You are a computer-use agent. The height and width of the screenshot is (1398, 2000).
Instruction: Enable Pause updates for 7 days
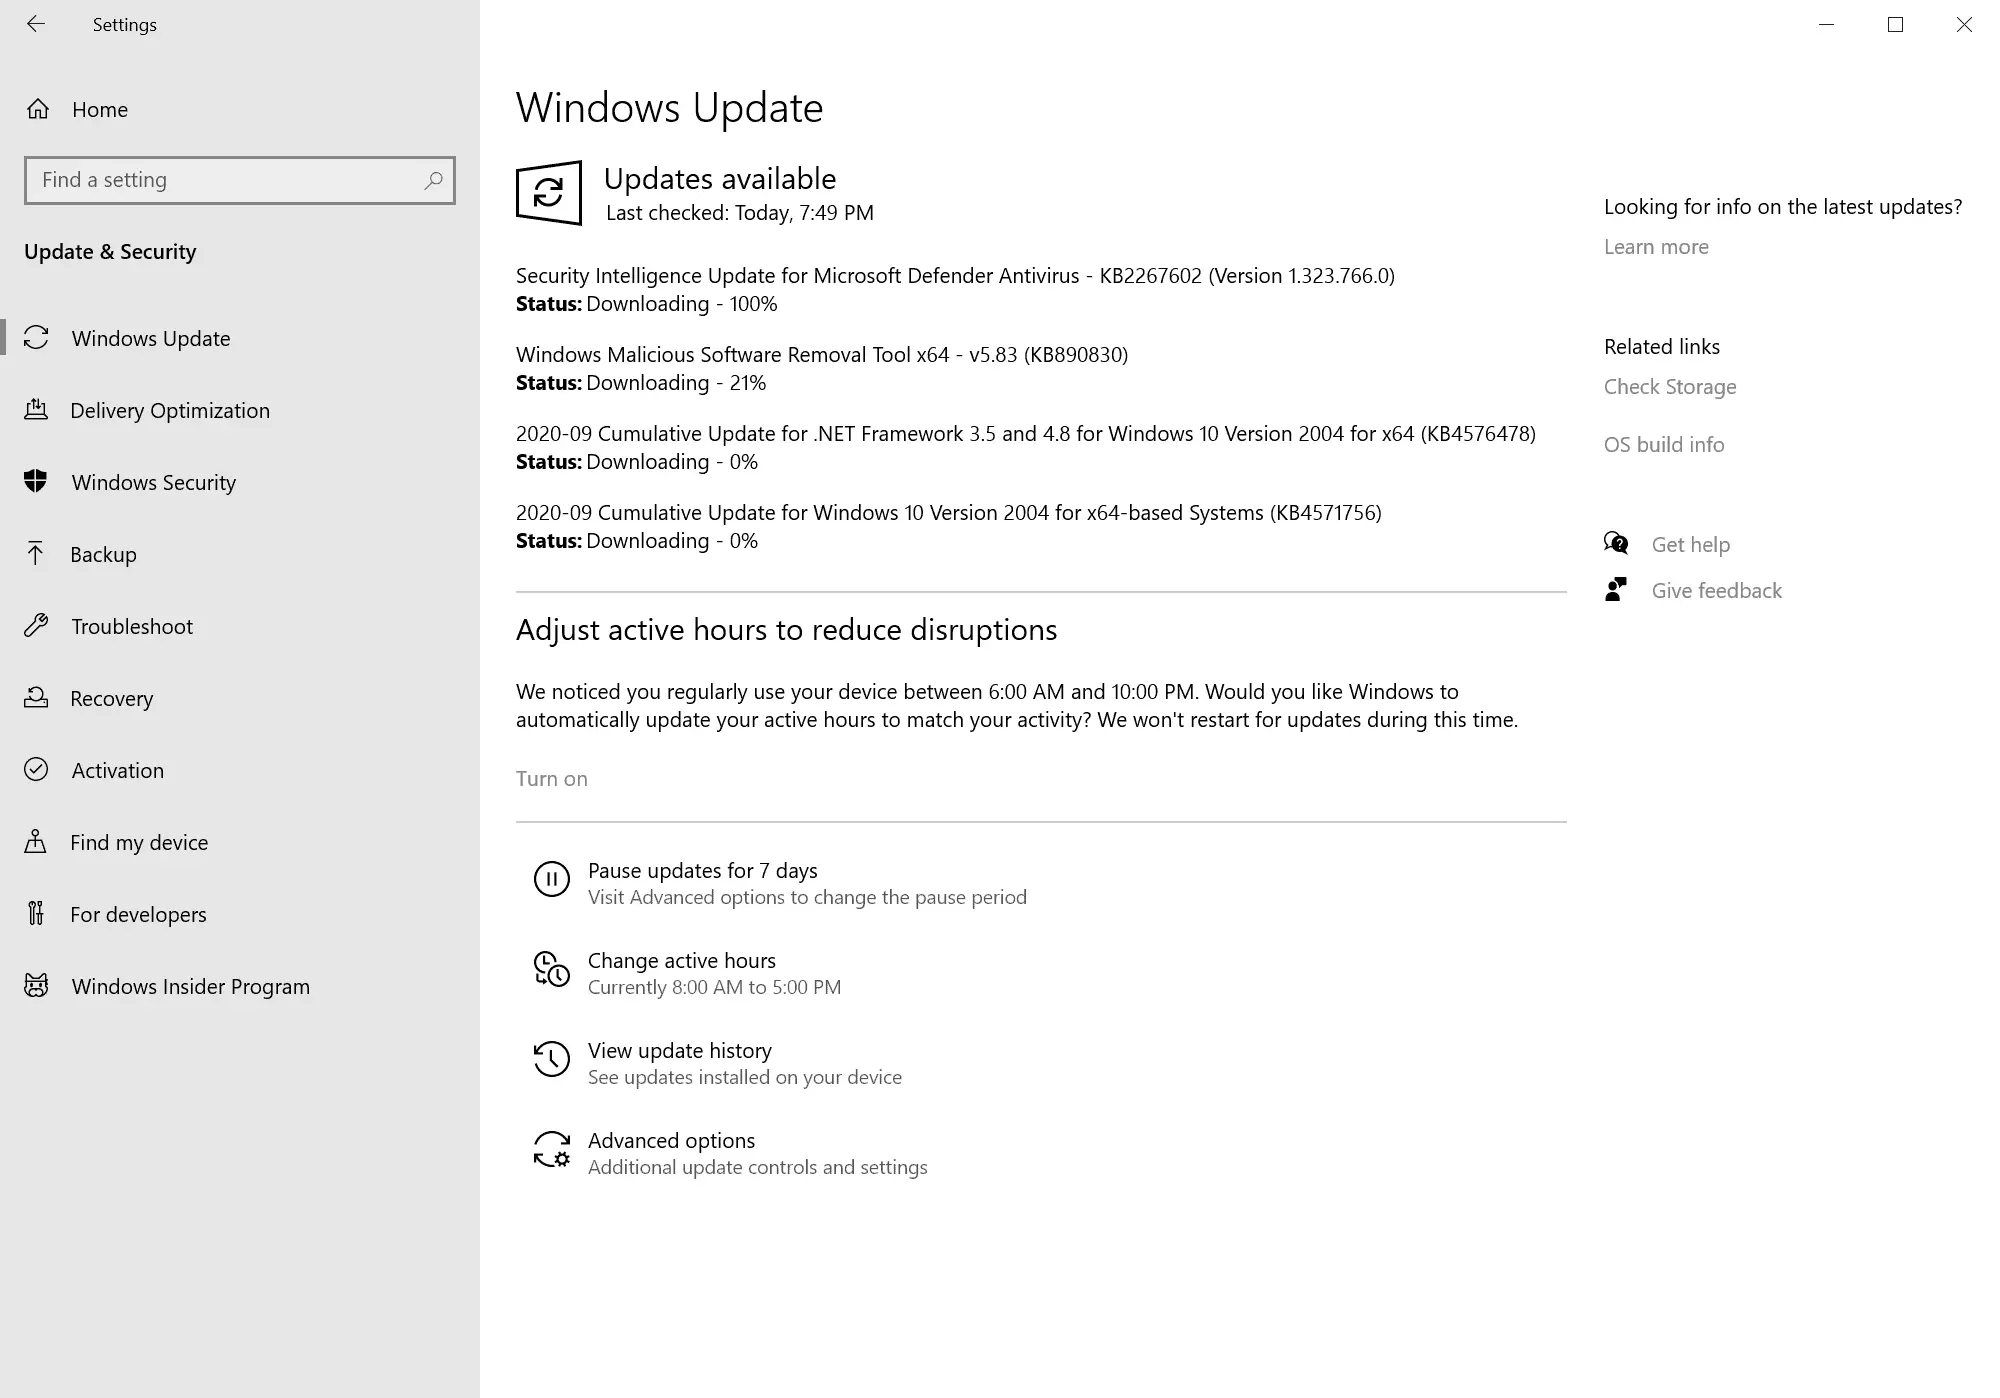[702, 871]
